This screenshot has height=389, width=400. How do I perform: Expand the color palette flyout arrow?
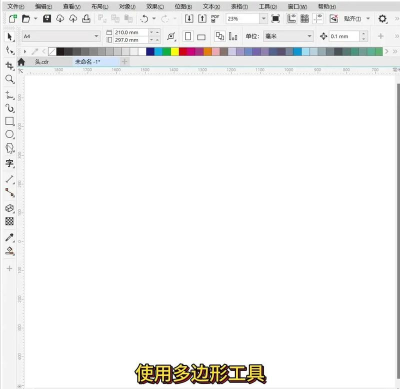[x=25, y=51]
